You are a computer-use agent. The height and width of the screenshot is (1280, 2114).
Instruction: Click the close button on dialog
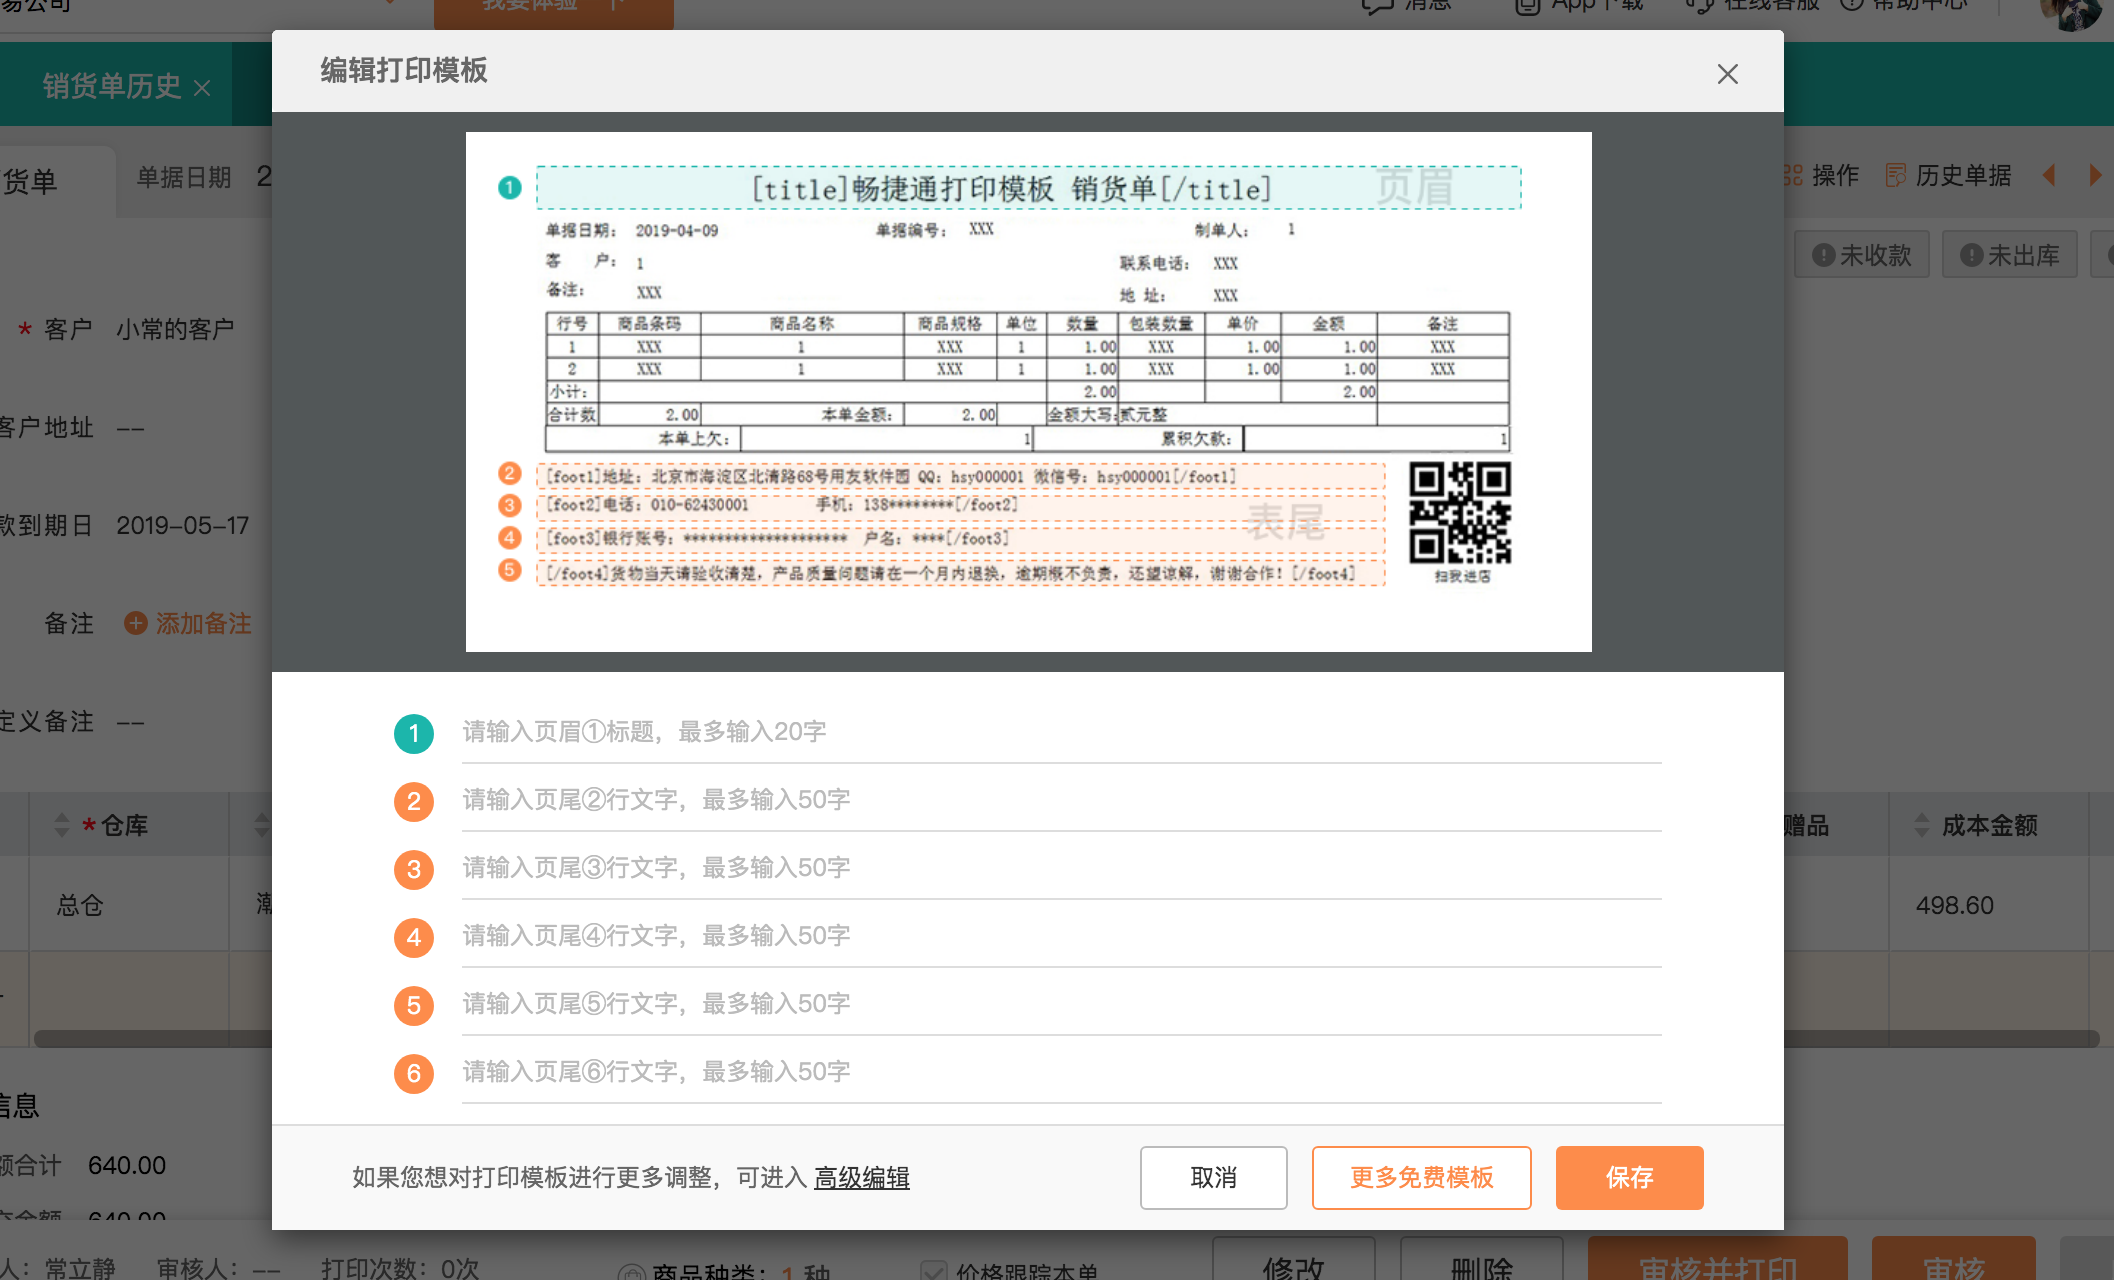1727,74
